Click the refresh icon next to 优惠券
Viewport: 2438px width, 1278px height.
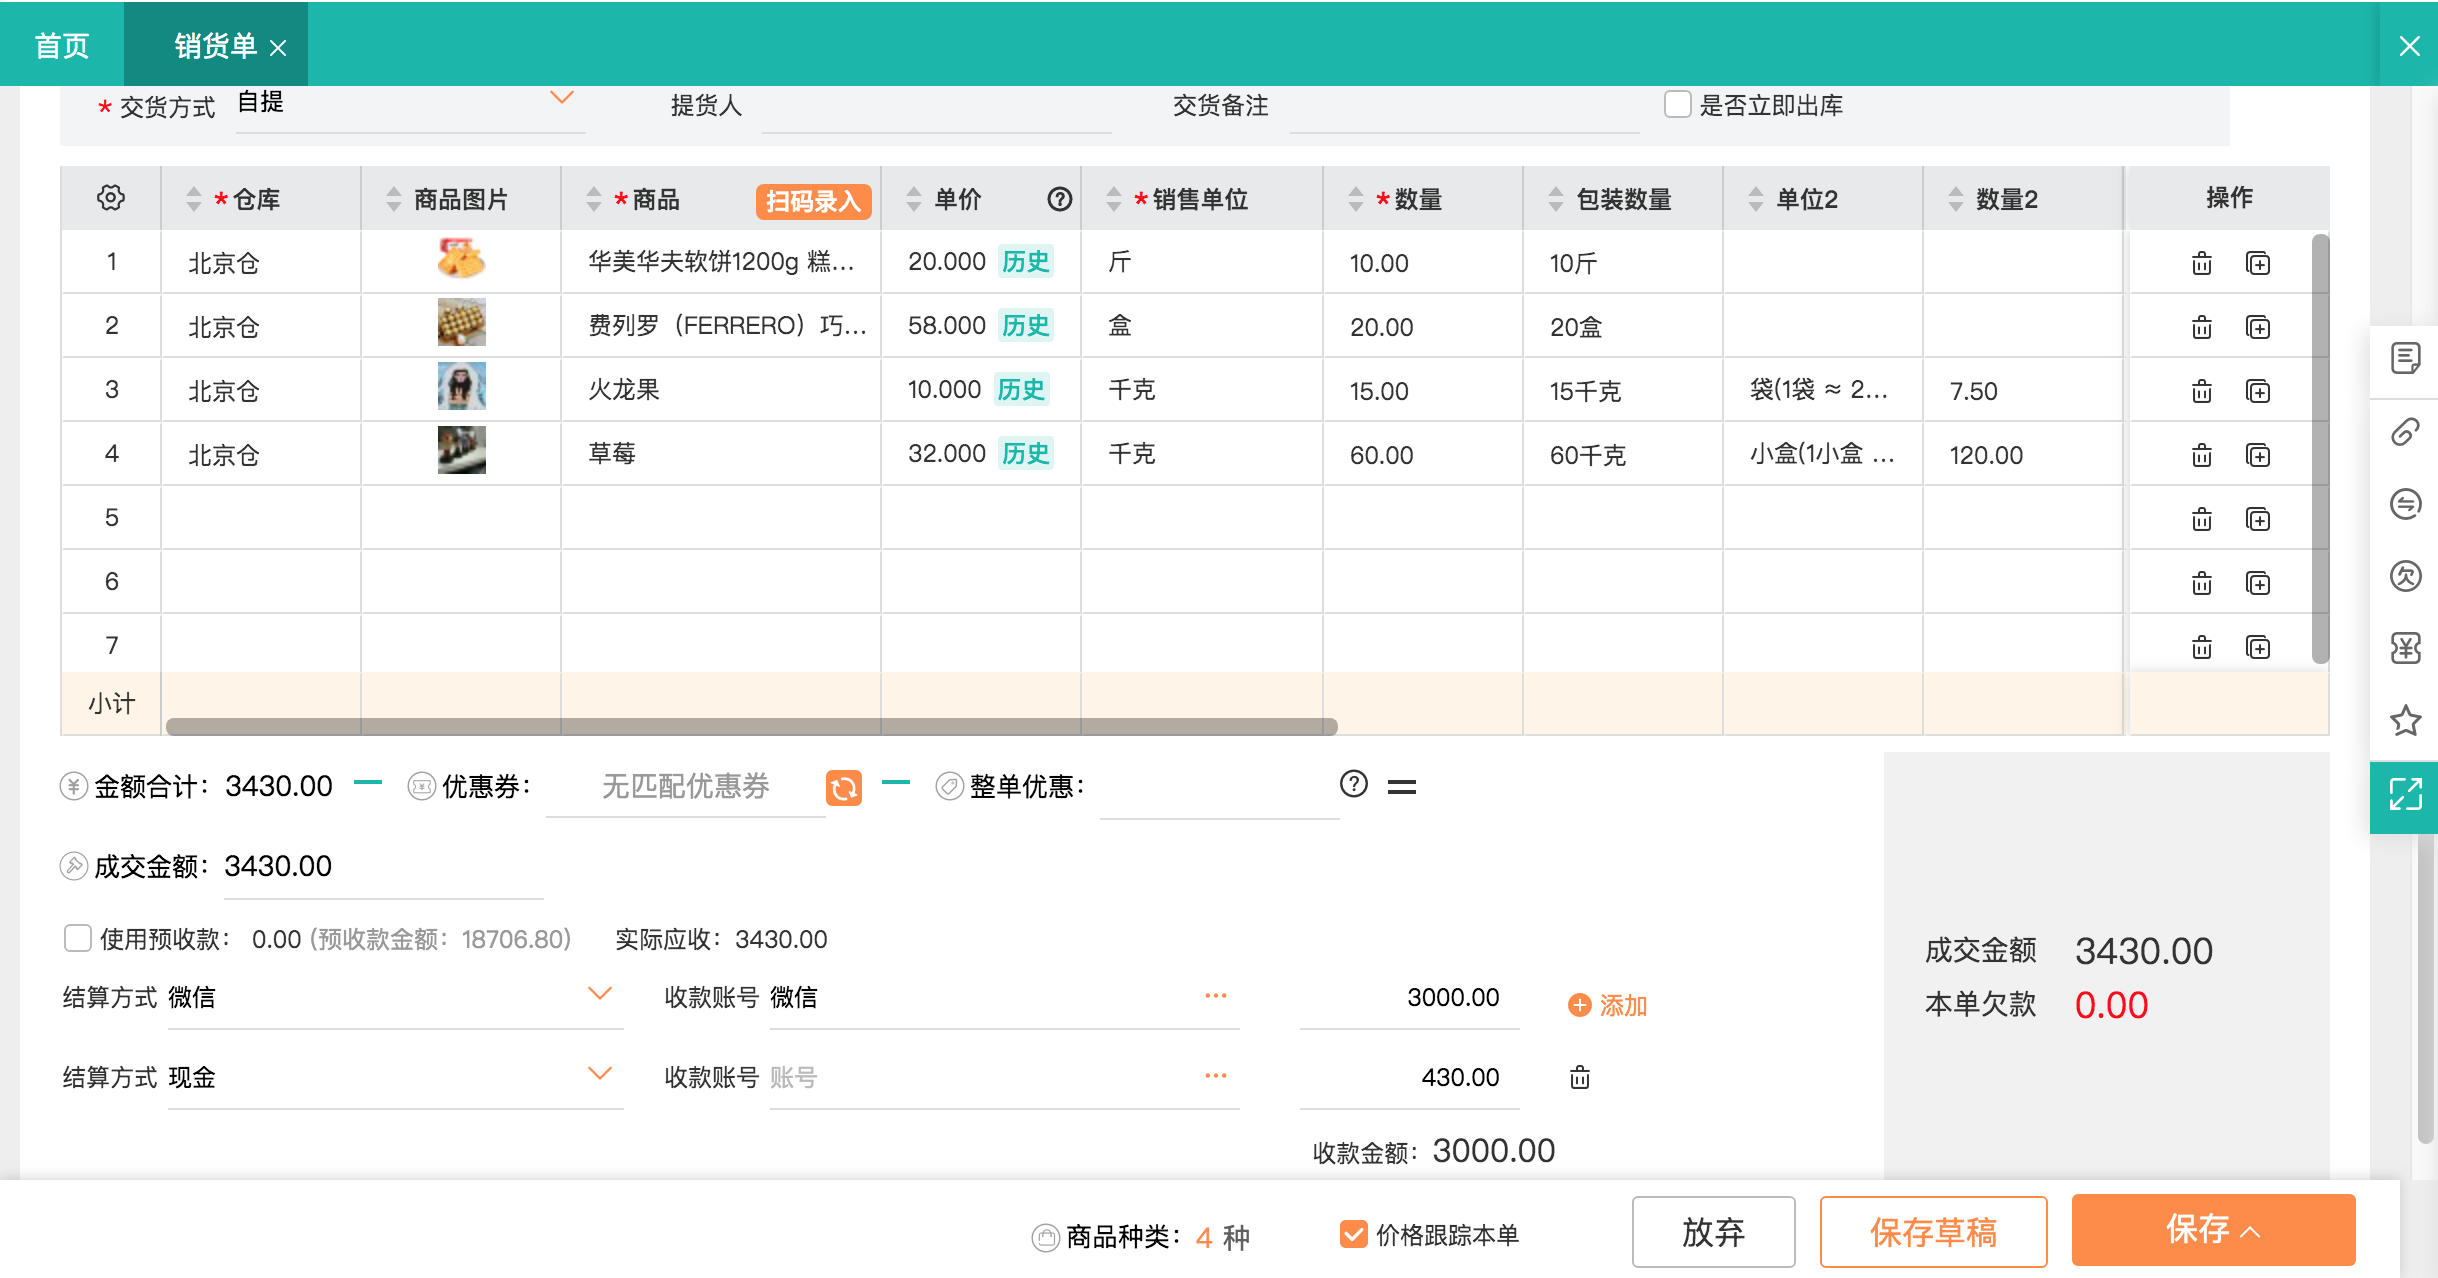pyautogui.click(x=843, y=788)
